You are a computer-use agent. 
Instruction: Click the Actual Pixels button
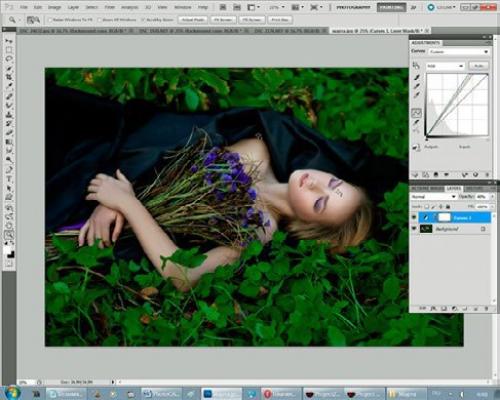[x=193, y=20]
